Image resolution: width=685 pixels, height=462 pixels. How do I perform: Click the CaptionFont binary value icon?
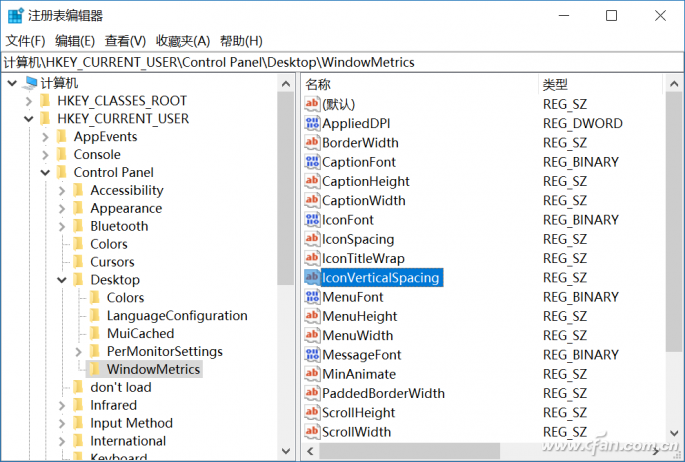pyautogui.click(x=312, y=162)
